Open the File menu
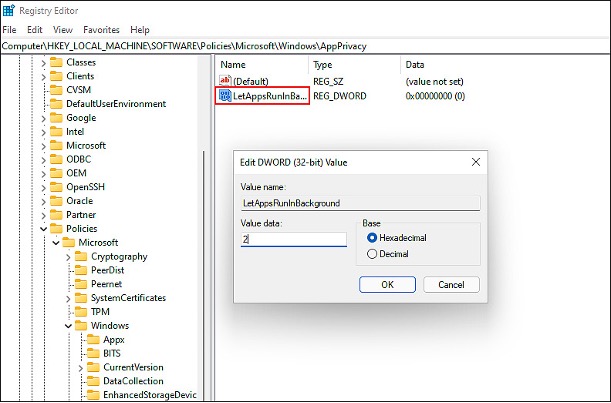611x403 pixels. (9, 30)
